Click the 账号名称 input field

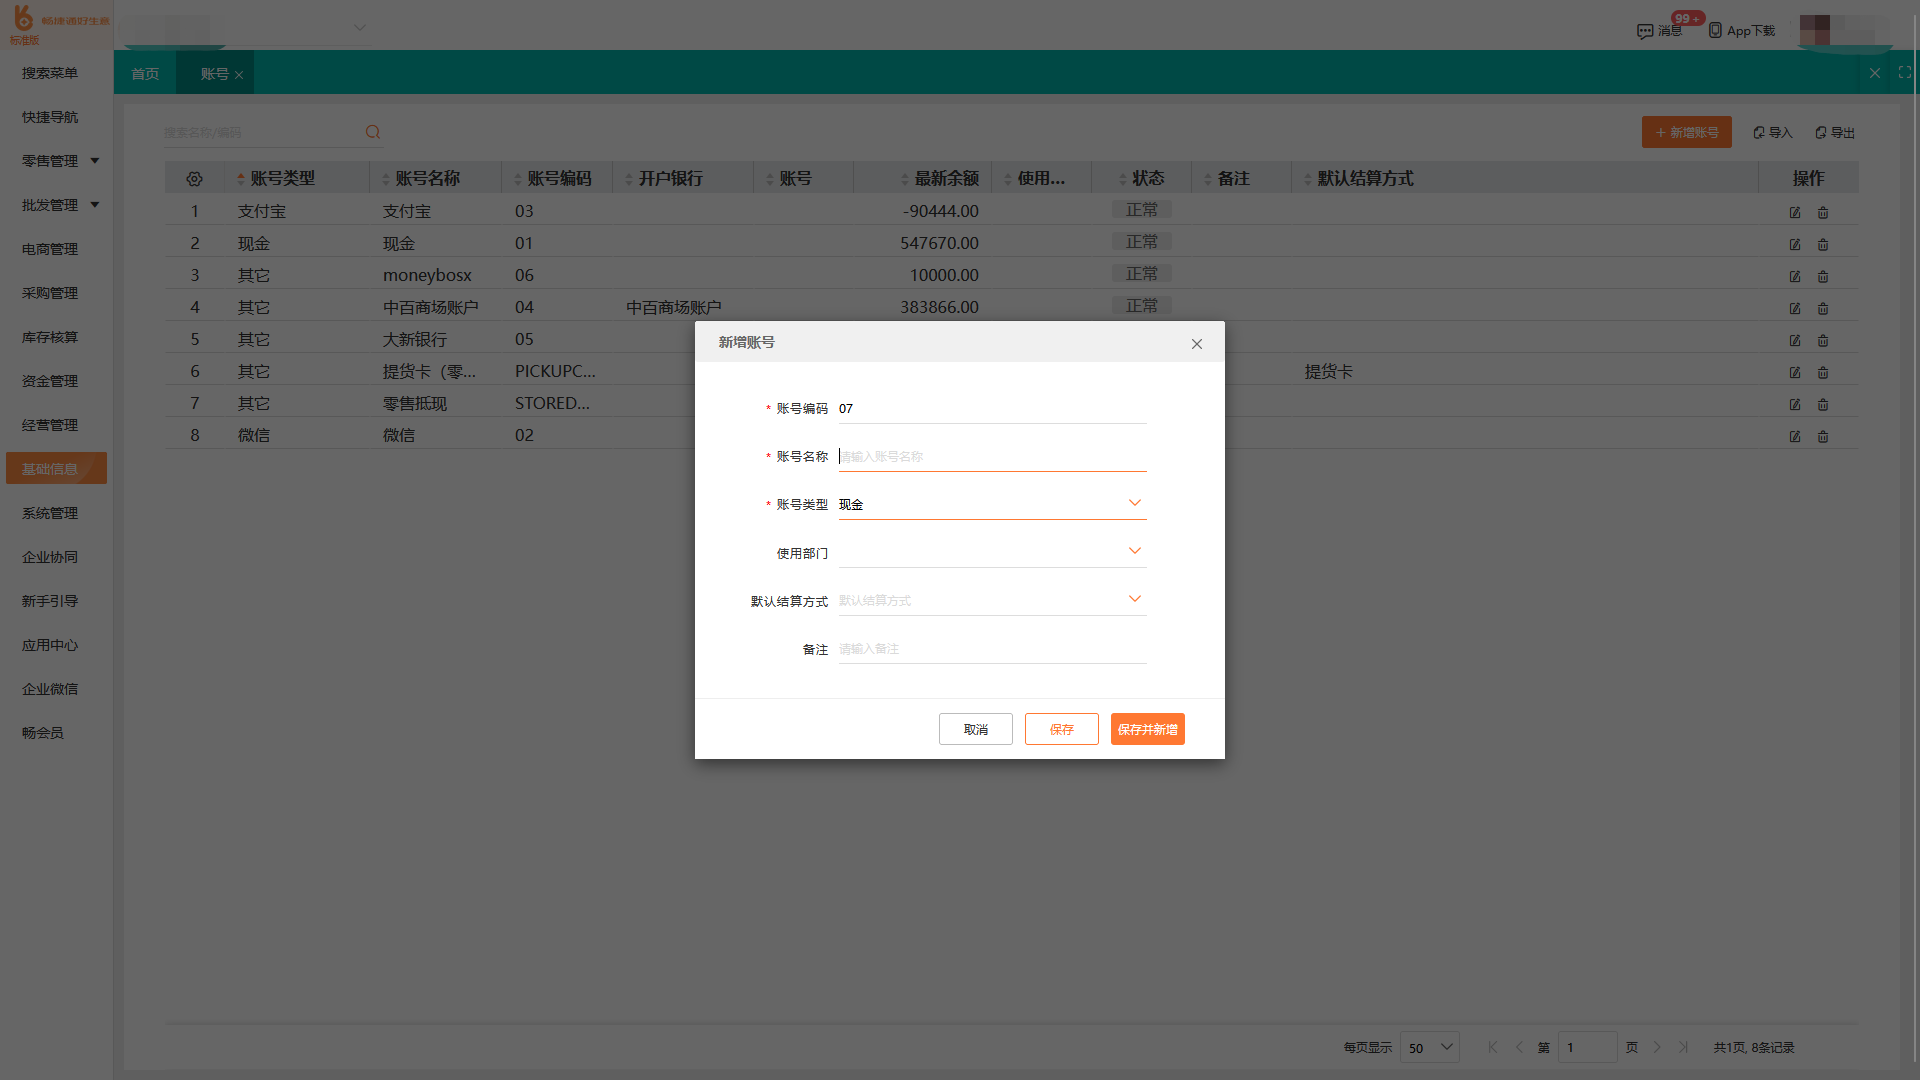(x=990, y=456)
